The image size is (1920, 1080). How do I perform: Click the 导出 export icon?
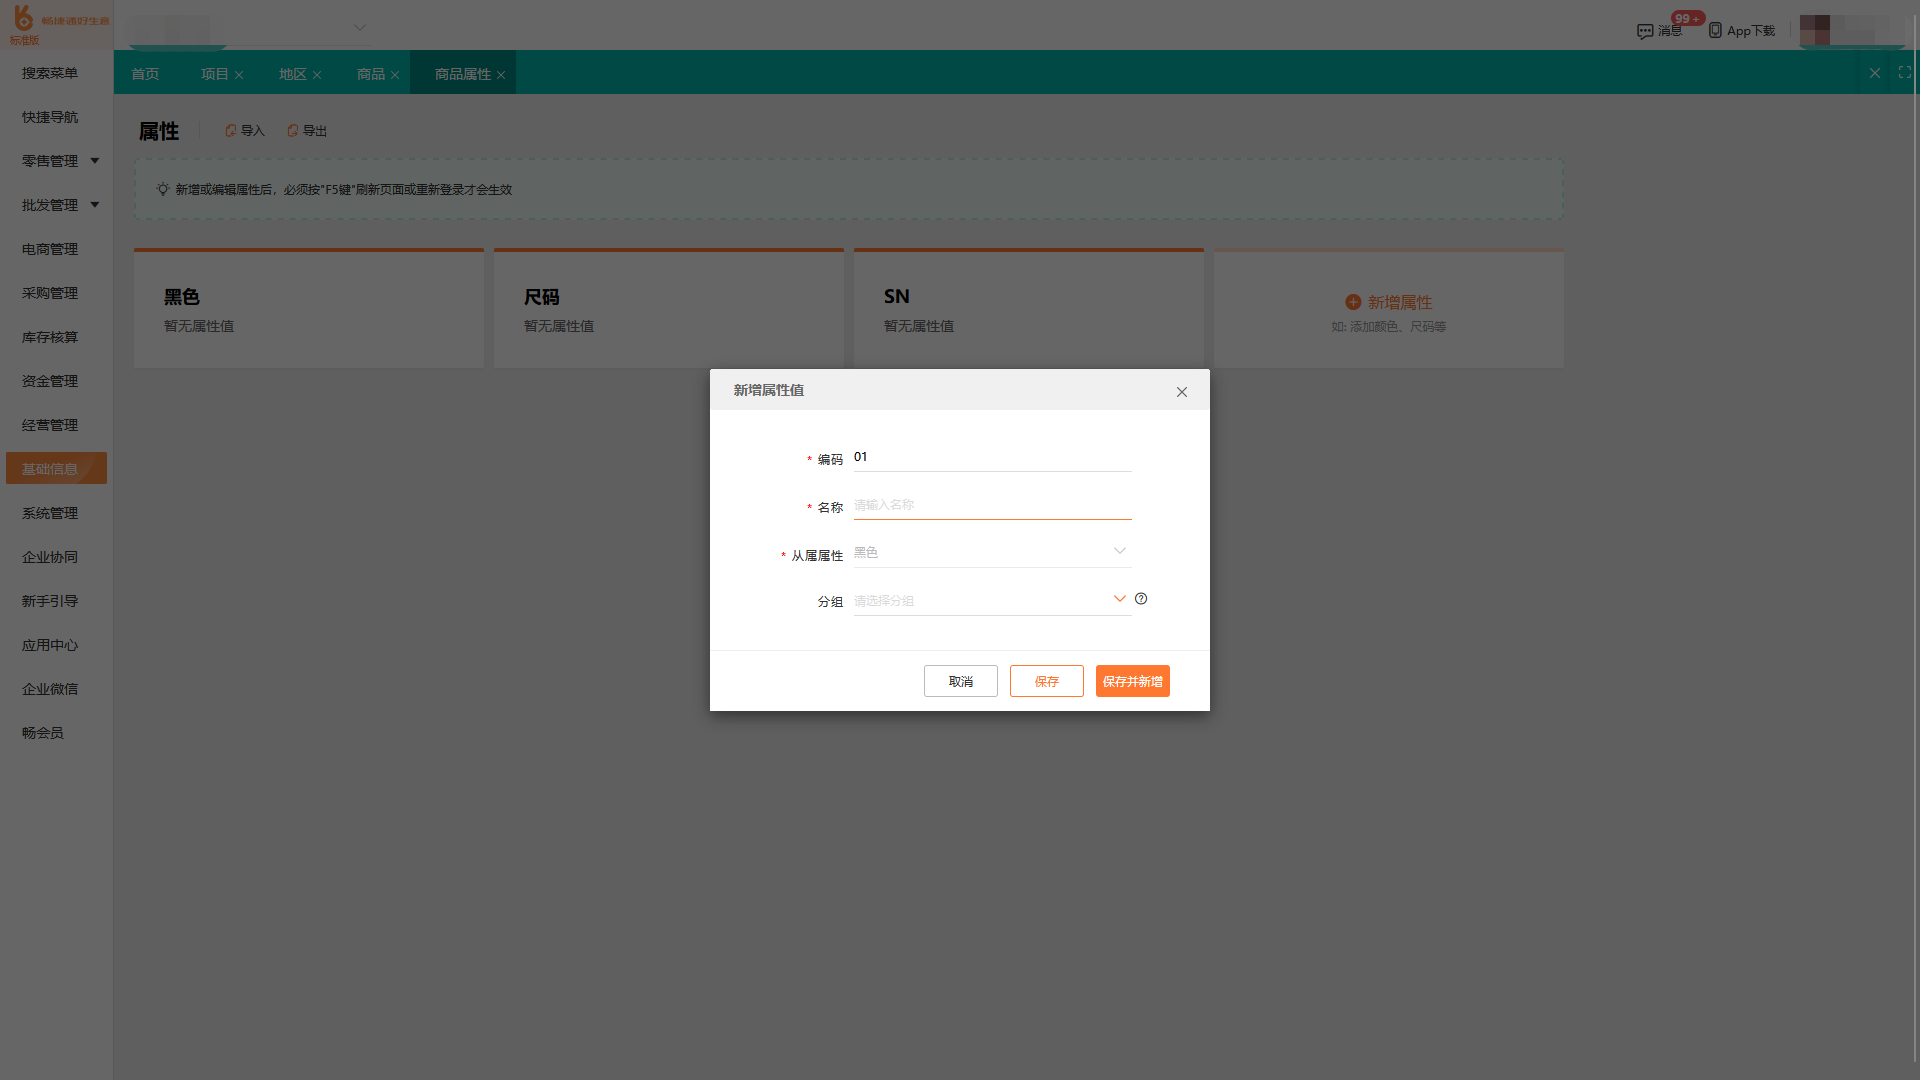pyautogui.click(x=293, y=131)
